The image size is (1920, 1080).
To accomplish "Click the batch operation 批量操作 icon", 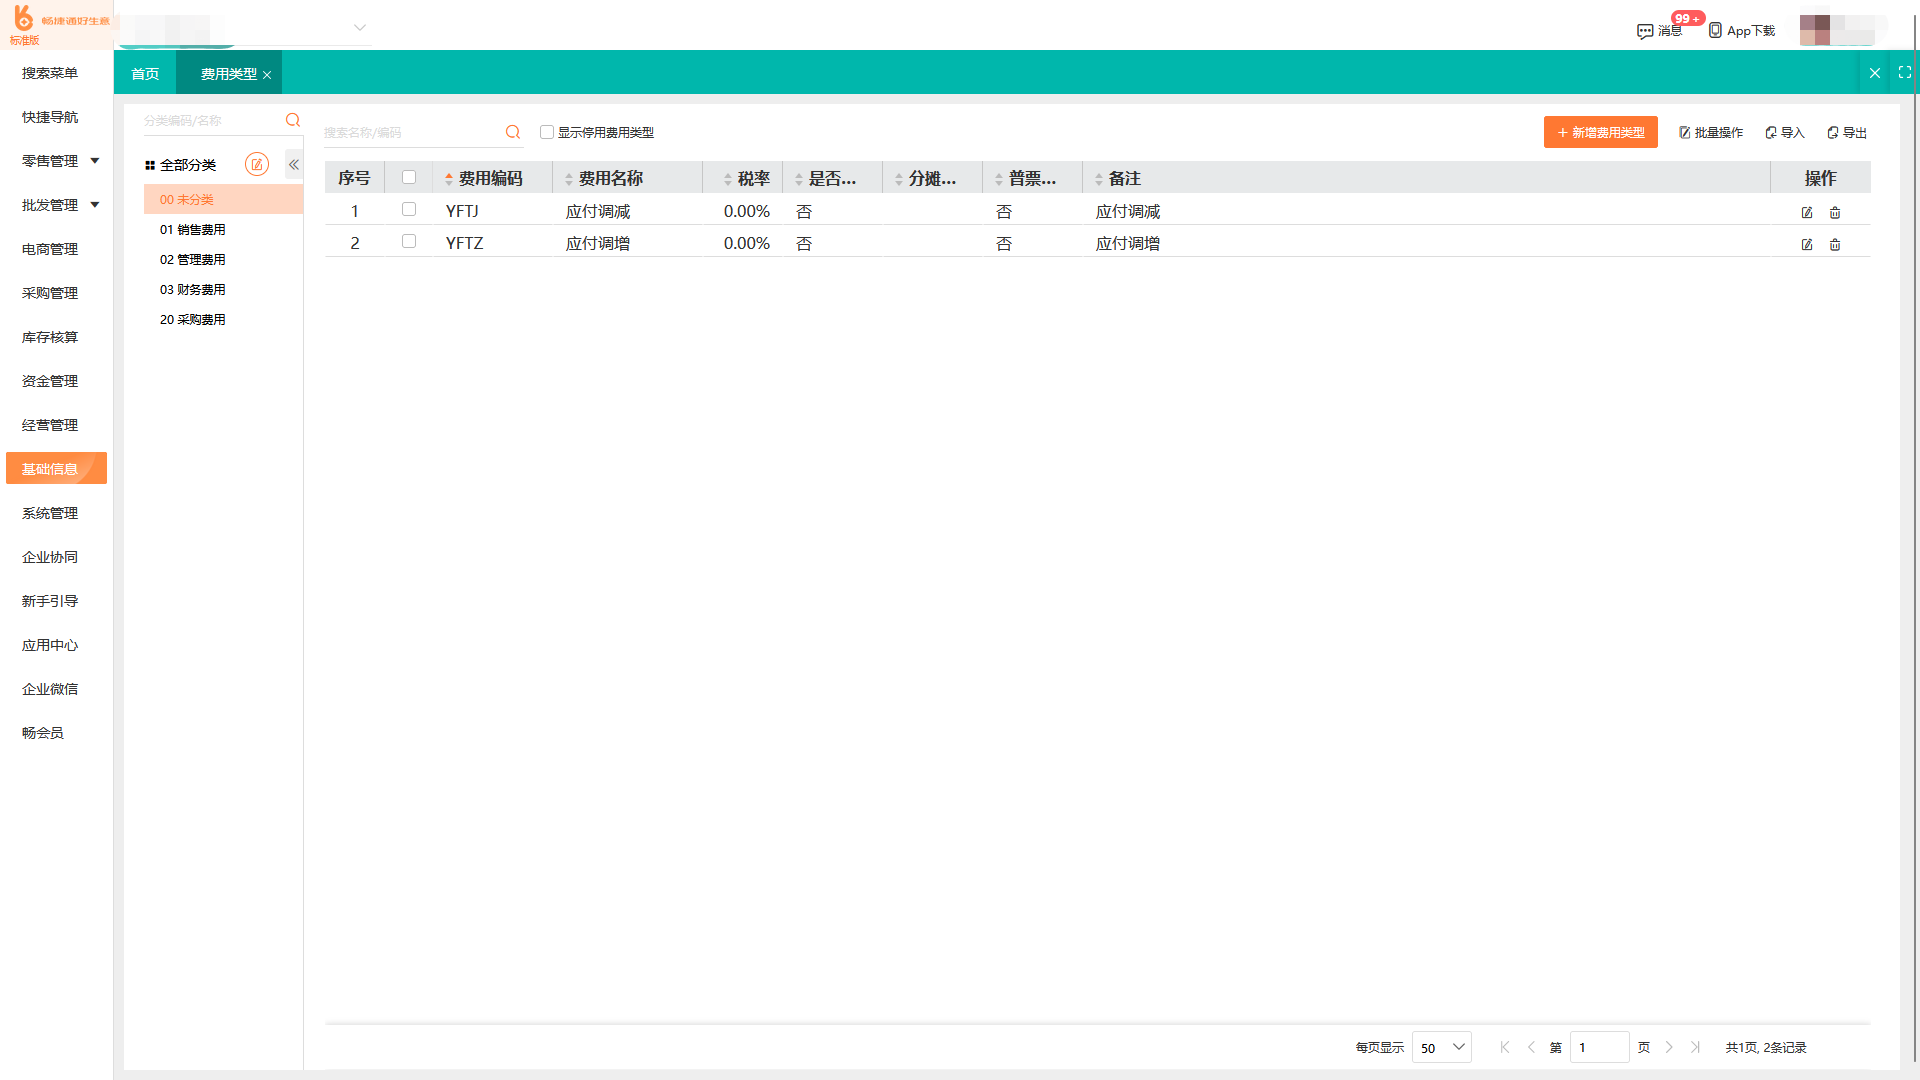I will click(x=1710, y=132).
